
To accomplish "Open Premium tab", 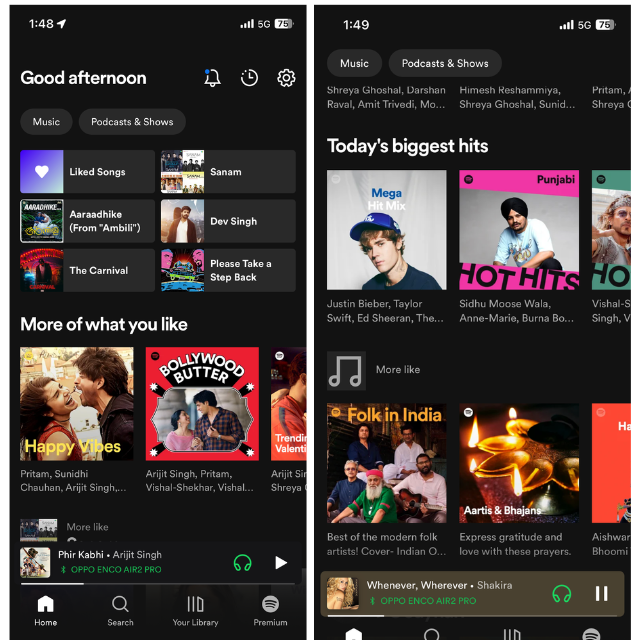I will (x=270, y=611).
